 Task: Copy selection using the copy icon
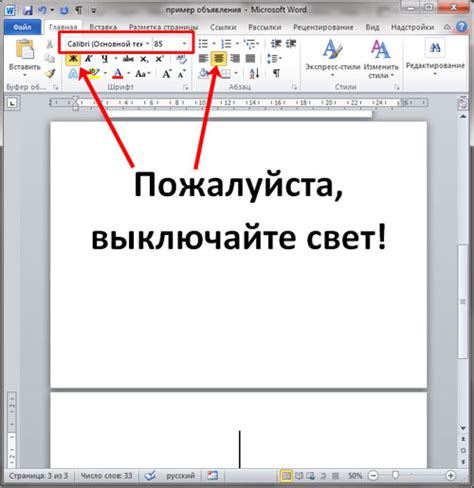click(50, 58)
